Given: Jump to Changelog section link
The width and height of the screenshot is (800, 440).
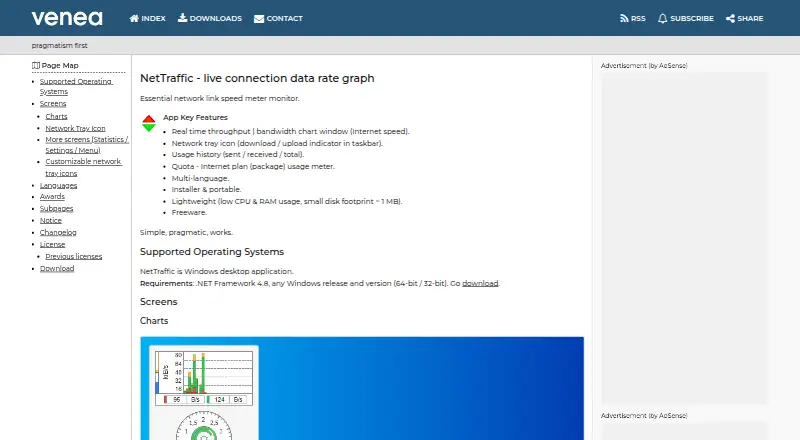Looking at the screenshot, I should pyautogui.click(x=58, y=232).
